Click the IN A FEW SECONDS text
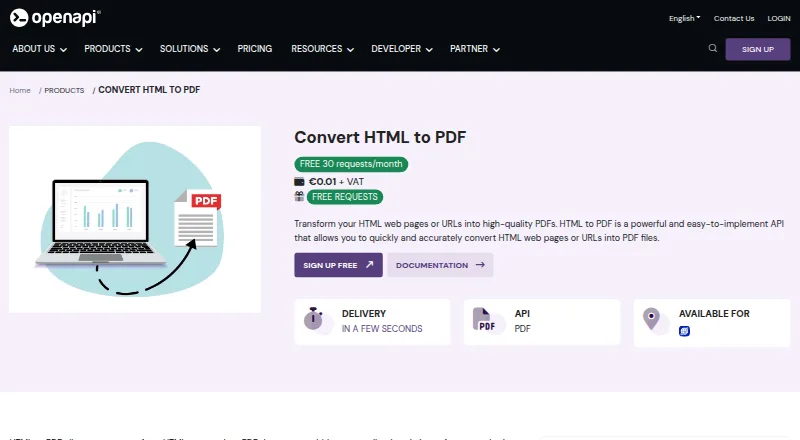This screenshot has width=800, height=440. coord(382,329)
